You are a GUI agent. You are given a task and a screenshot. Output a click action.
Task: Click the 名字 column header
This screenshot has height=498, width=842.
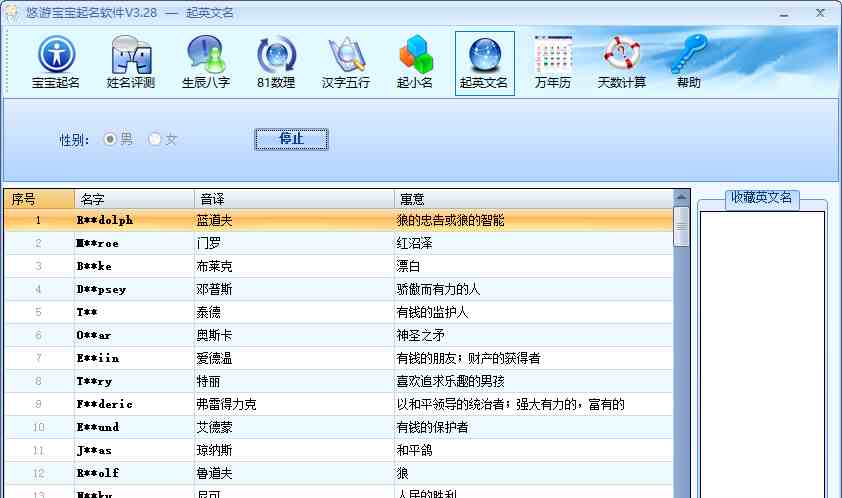click(x=134, y=199)
